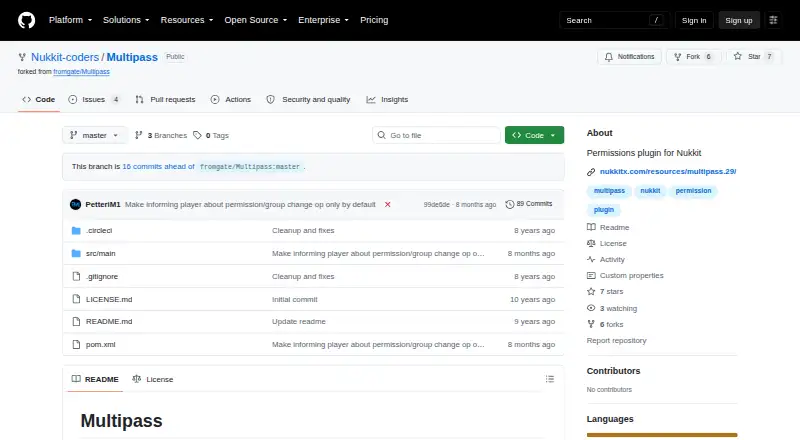Image resolution: width=800 pixels, height=440 pixels.
Task: Switch to the Issues tab
Action: (95, 100)
